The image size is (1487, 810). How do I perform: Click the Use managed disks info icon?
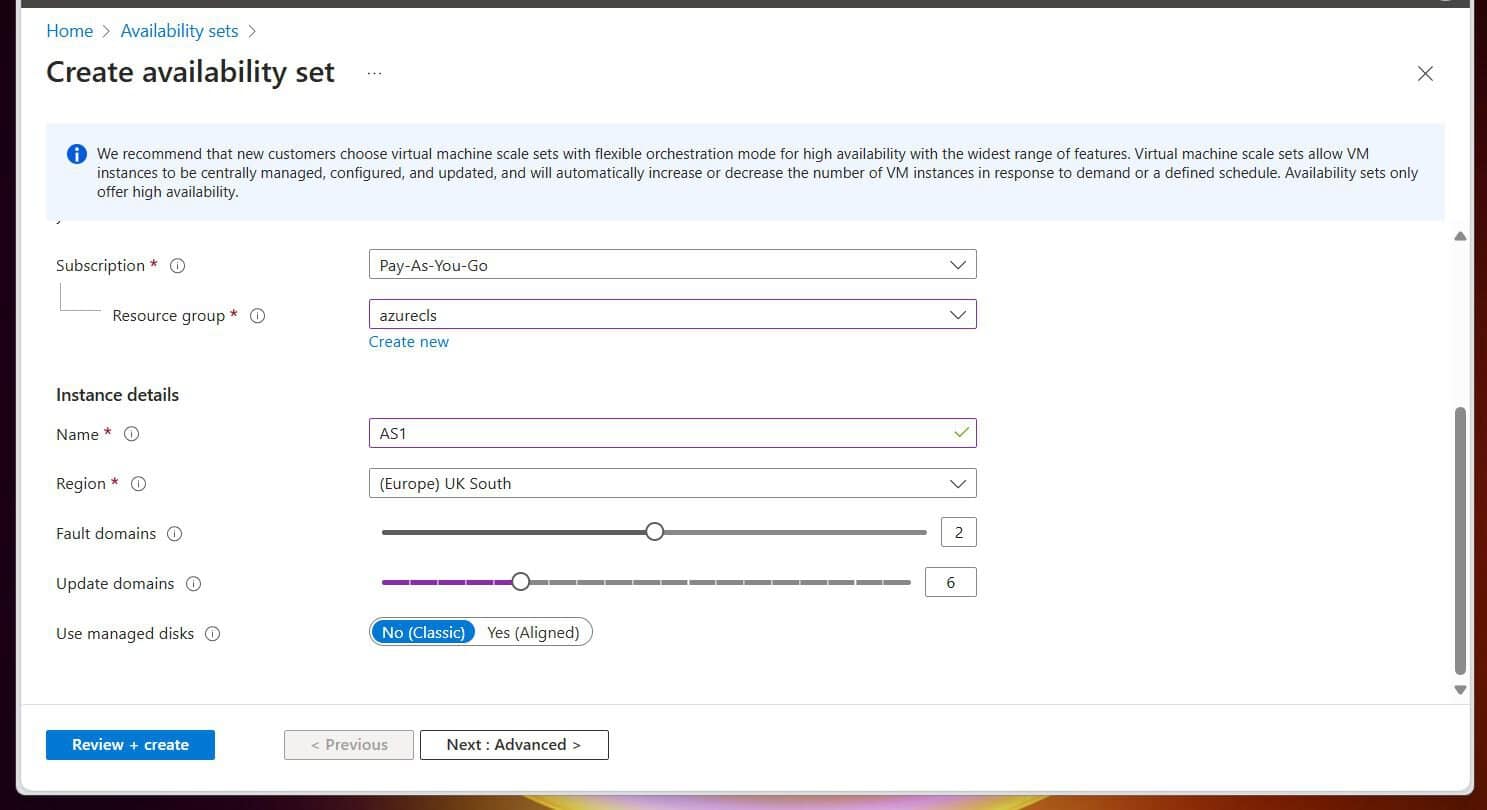211,633
